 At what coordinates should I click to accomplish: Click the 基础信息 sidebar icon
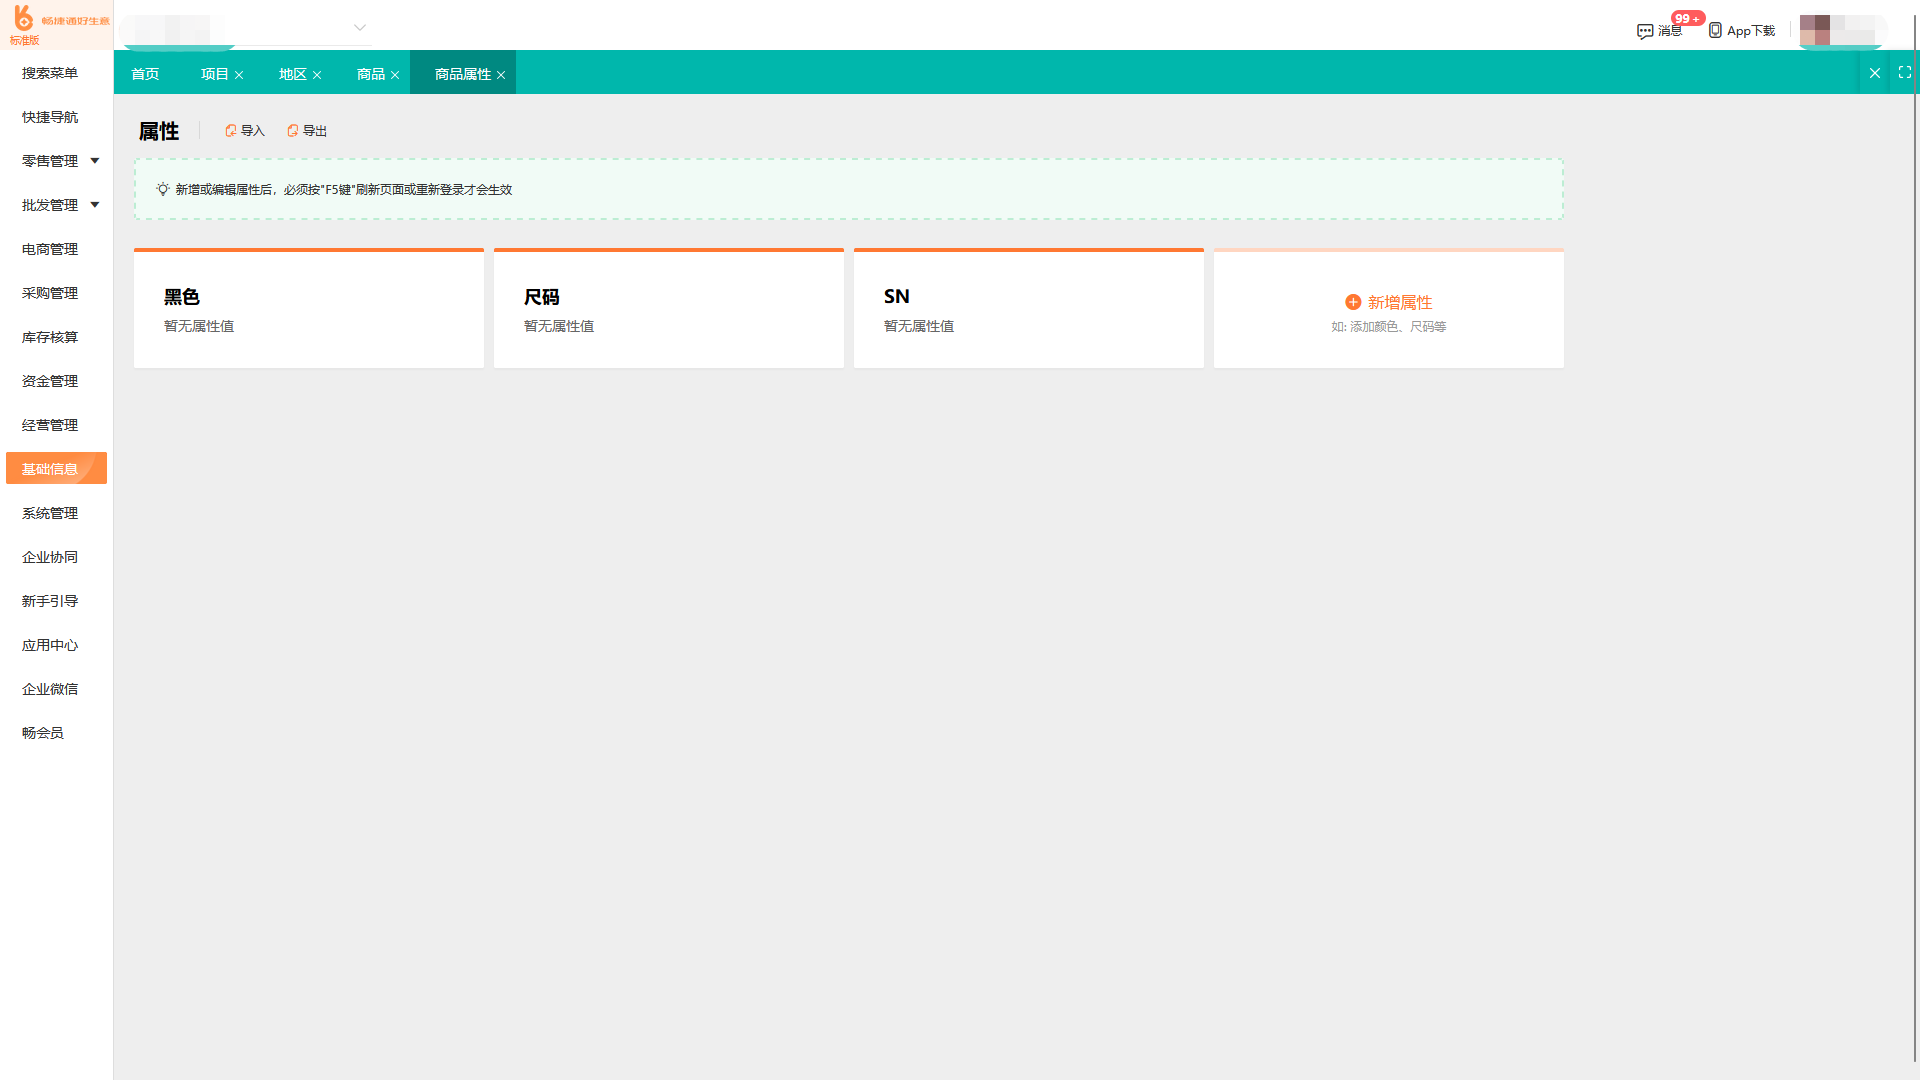pos(55,468)
